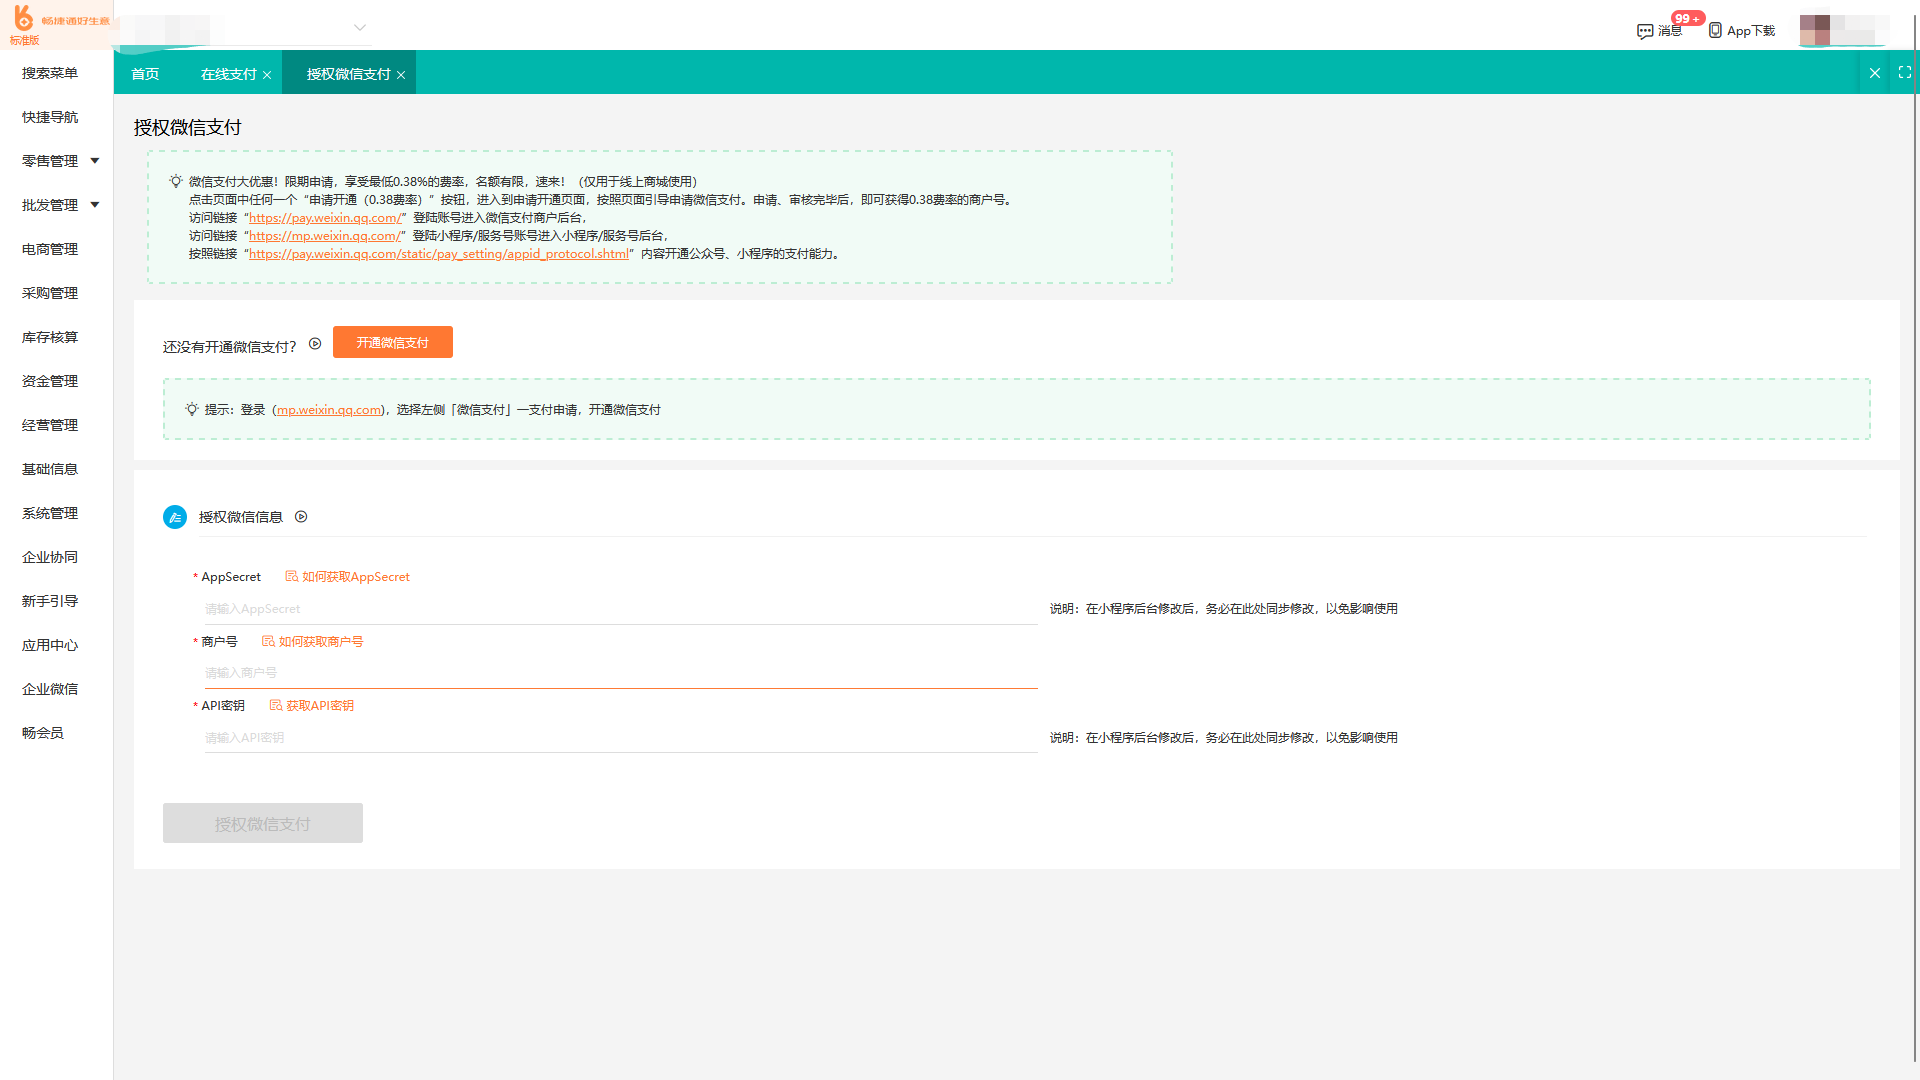1920x1080 pixels.
Task: Click the 如何获取商户号 help icon
Action: click(264, 641)
